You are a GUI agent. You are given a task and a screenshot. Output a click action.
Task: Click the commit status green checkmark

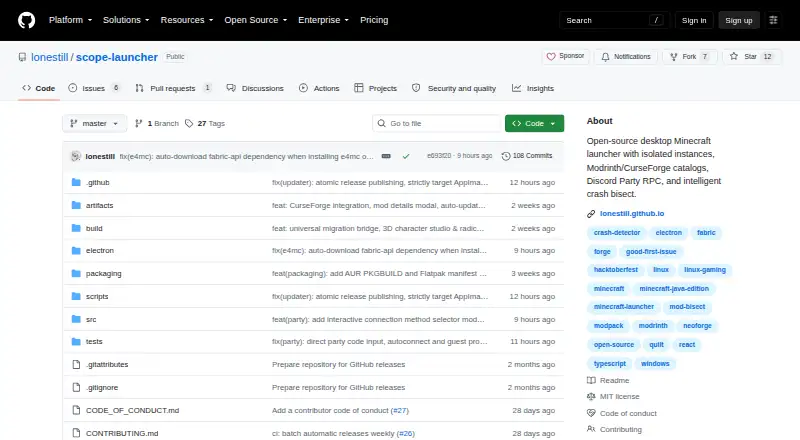(x=406, y=156)
